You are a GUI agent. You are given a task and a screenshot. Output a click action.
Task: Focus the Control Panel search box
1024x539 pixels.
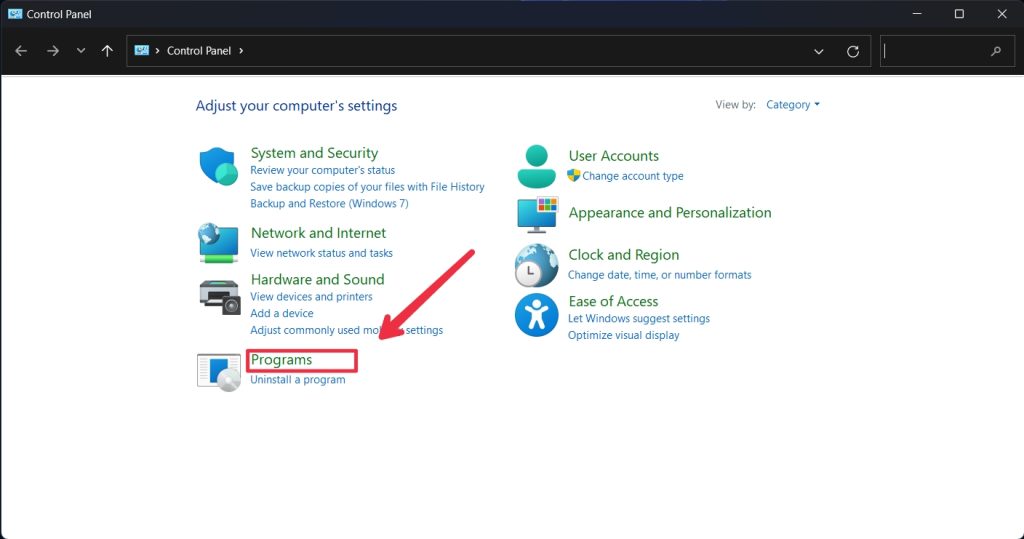[934, 51]
